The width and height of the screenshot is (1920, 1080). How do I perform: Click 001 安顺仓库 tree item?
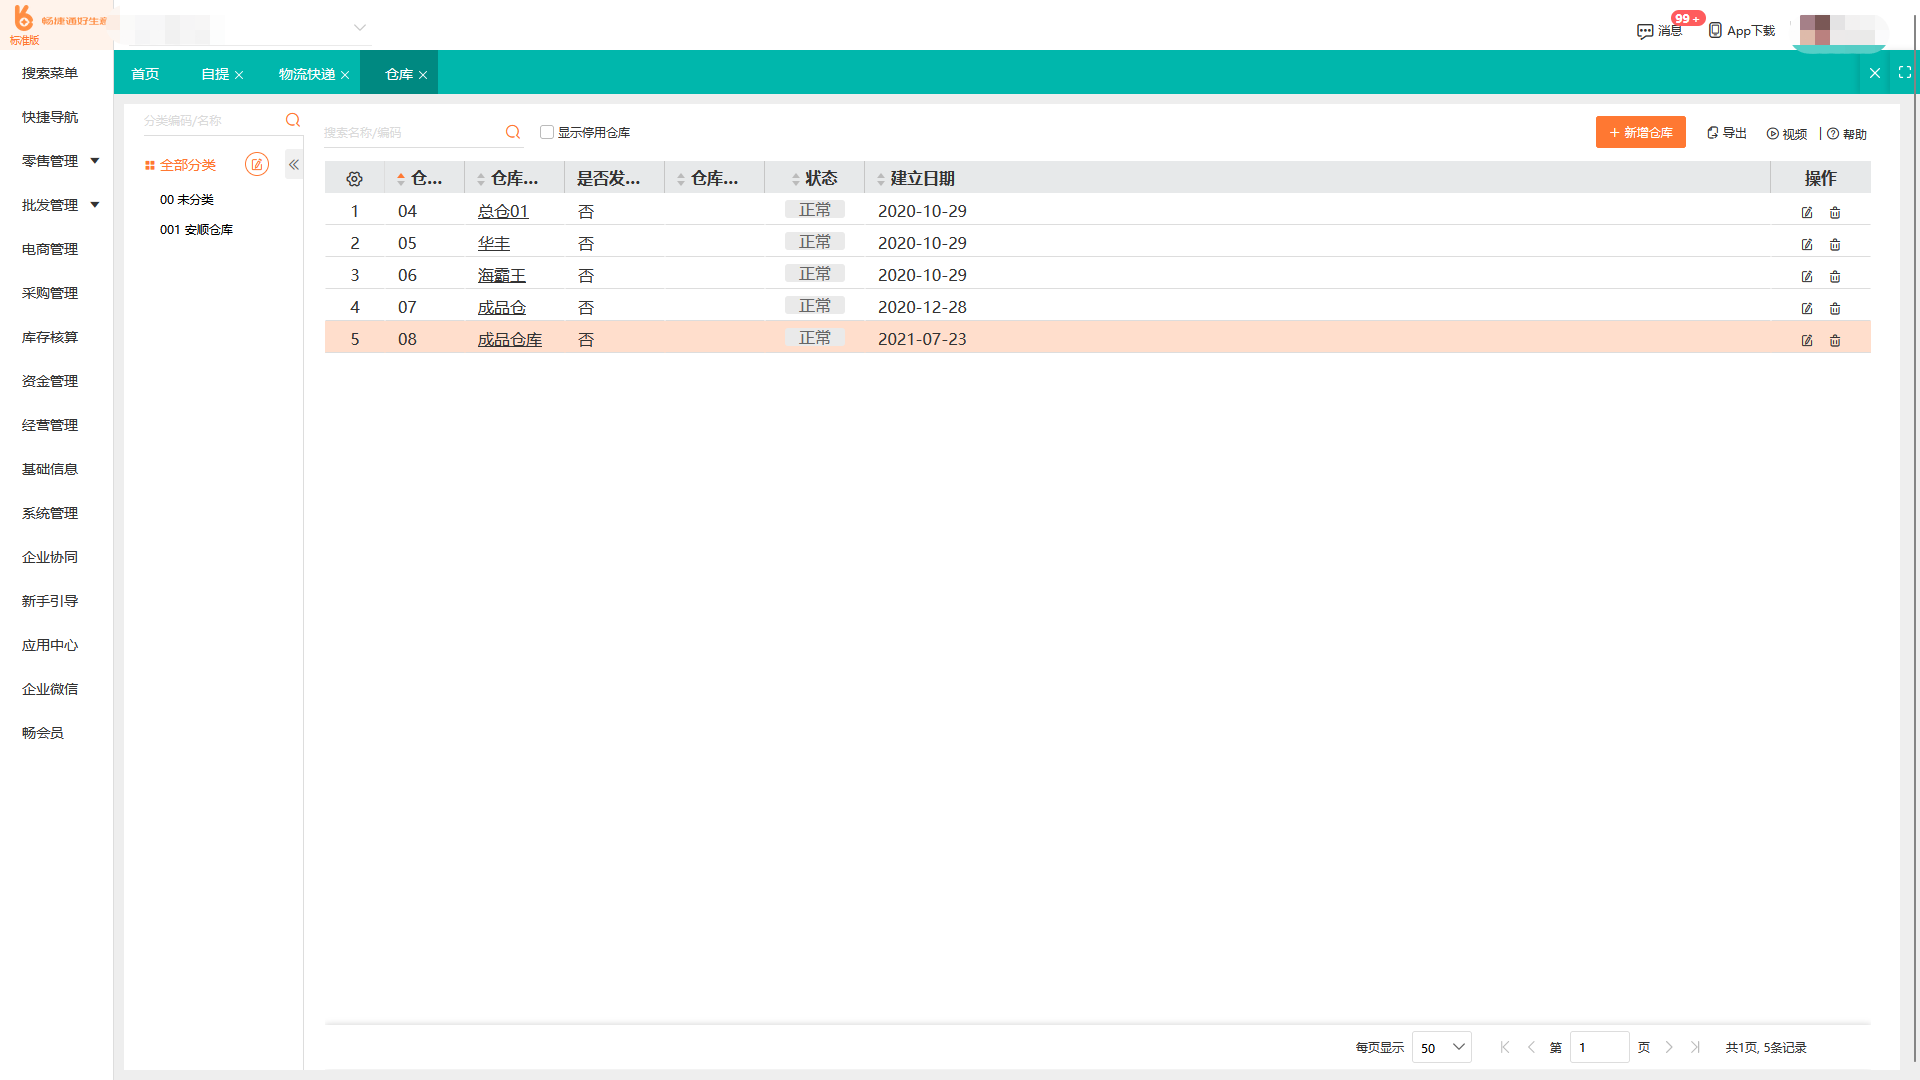[198, 229]
